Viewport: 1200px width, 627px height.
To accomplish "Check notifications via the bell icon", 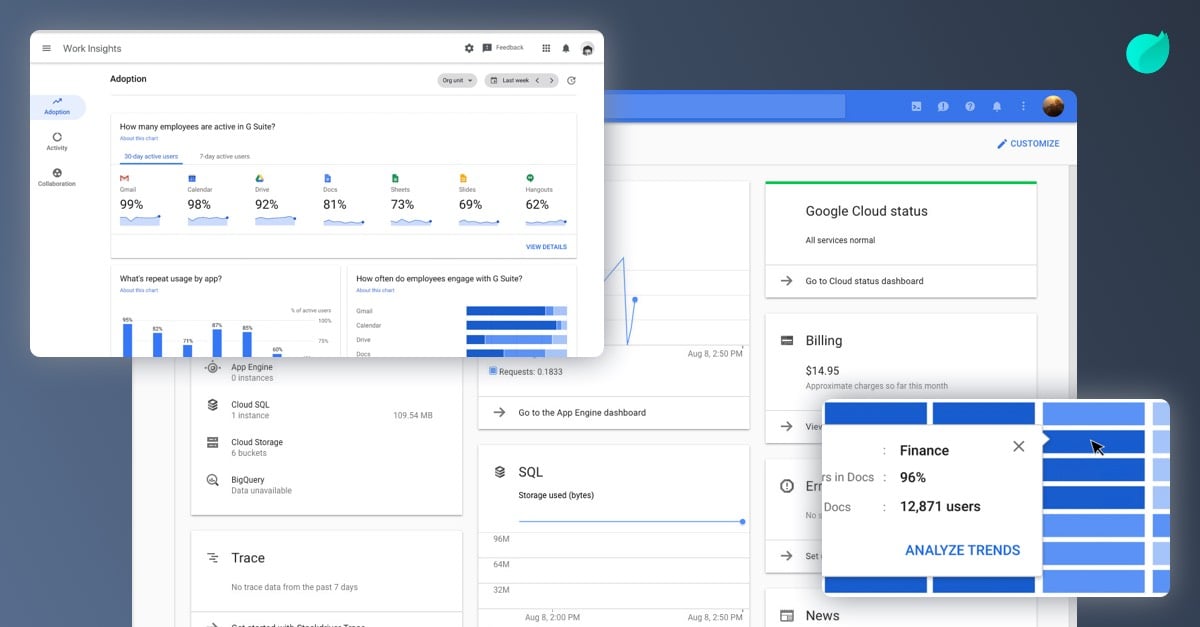I will [565, 47].
